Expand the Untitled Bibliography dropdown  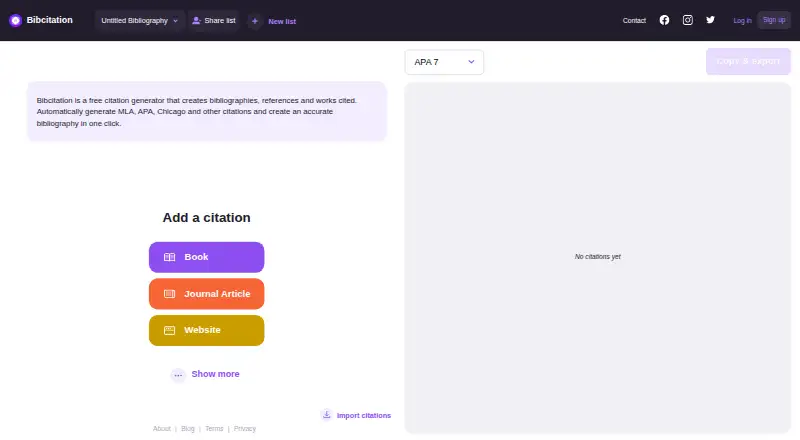pos(139,21)
